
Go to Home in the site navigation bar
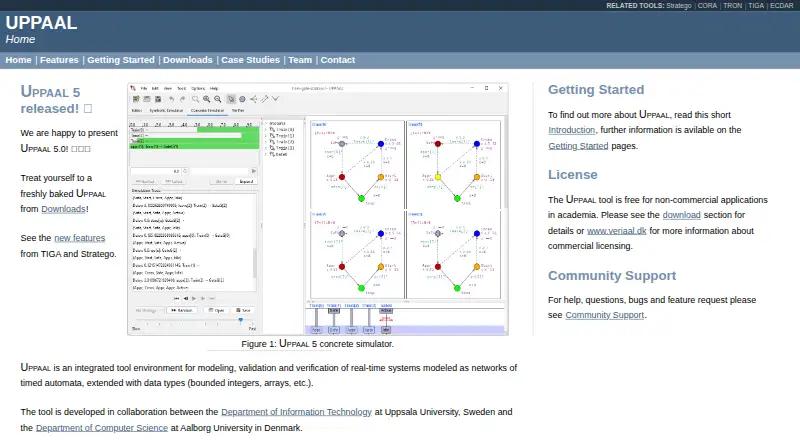tap(18, 60)
